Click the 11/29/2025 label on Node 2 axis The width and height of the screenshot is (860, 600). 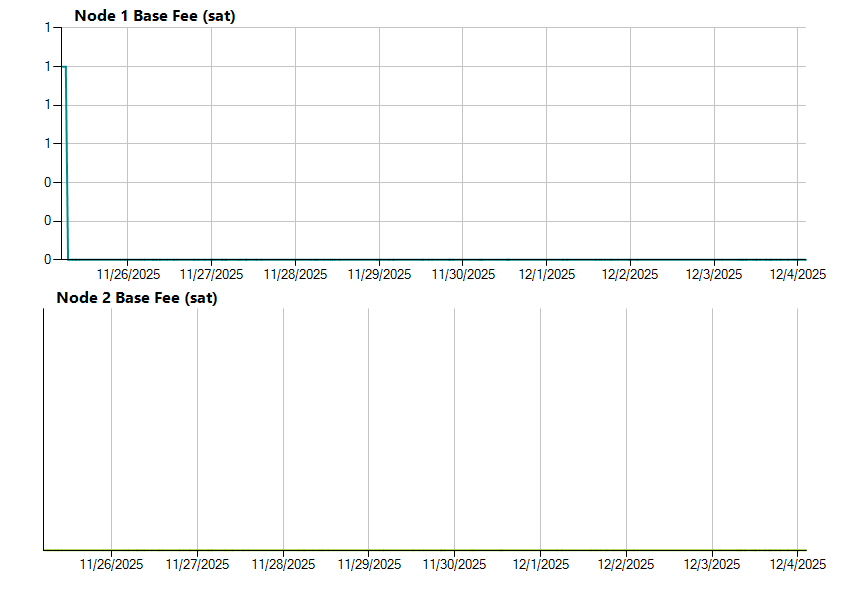click(370, 562)
